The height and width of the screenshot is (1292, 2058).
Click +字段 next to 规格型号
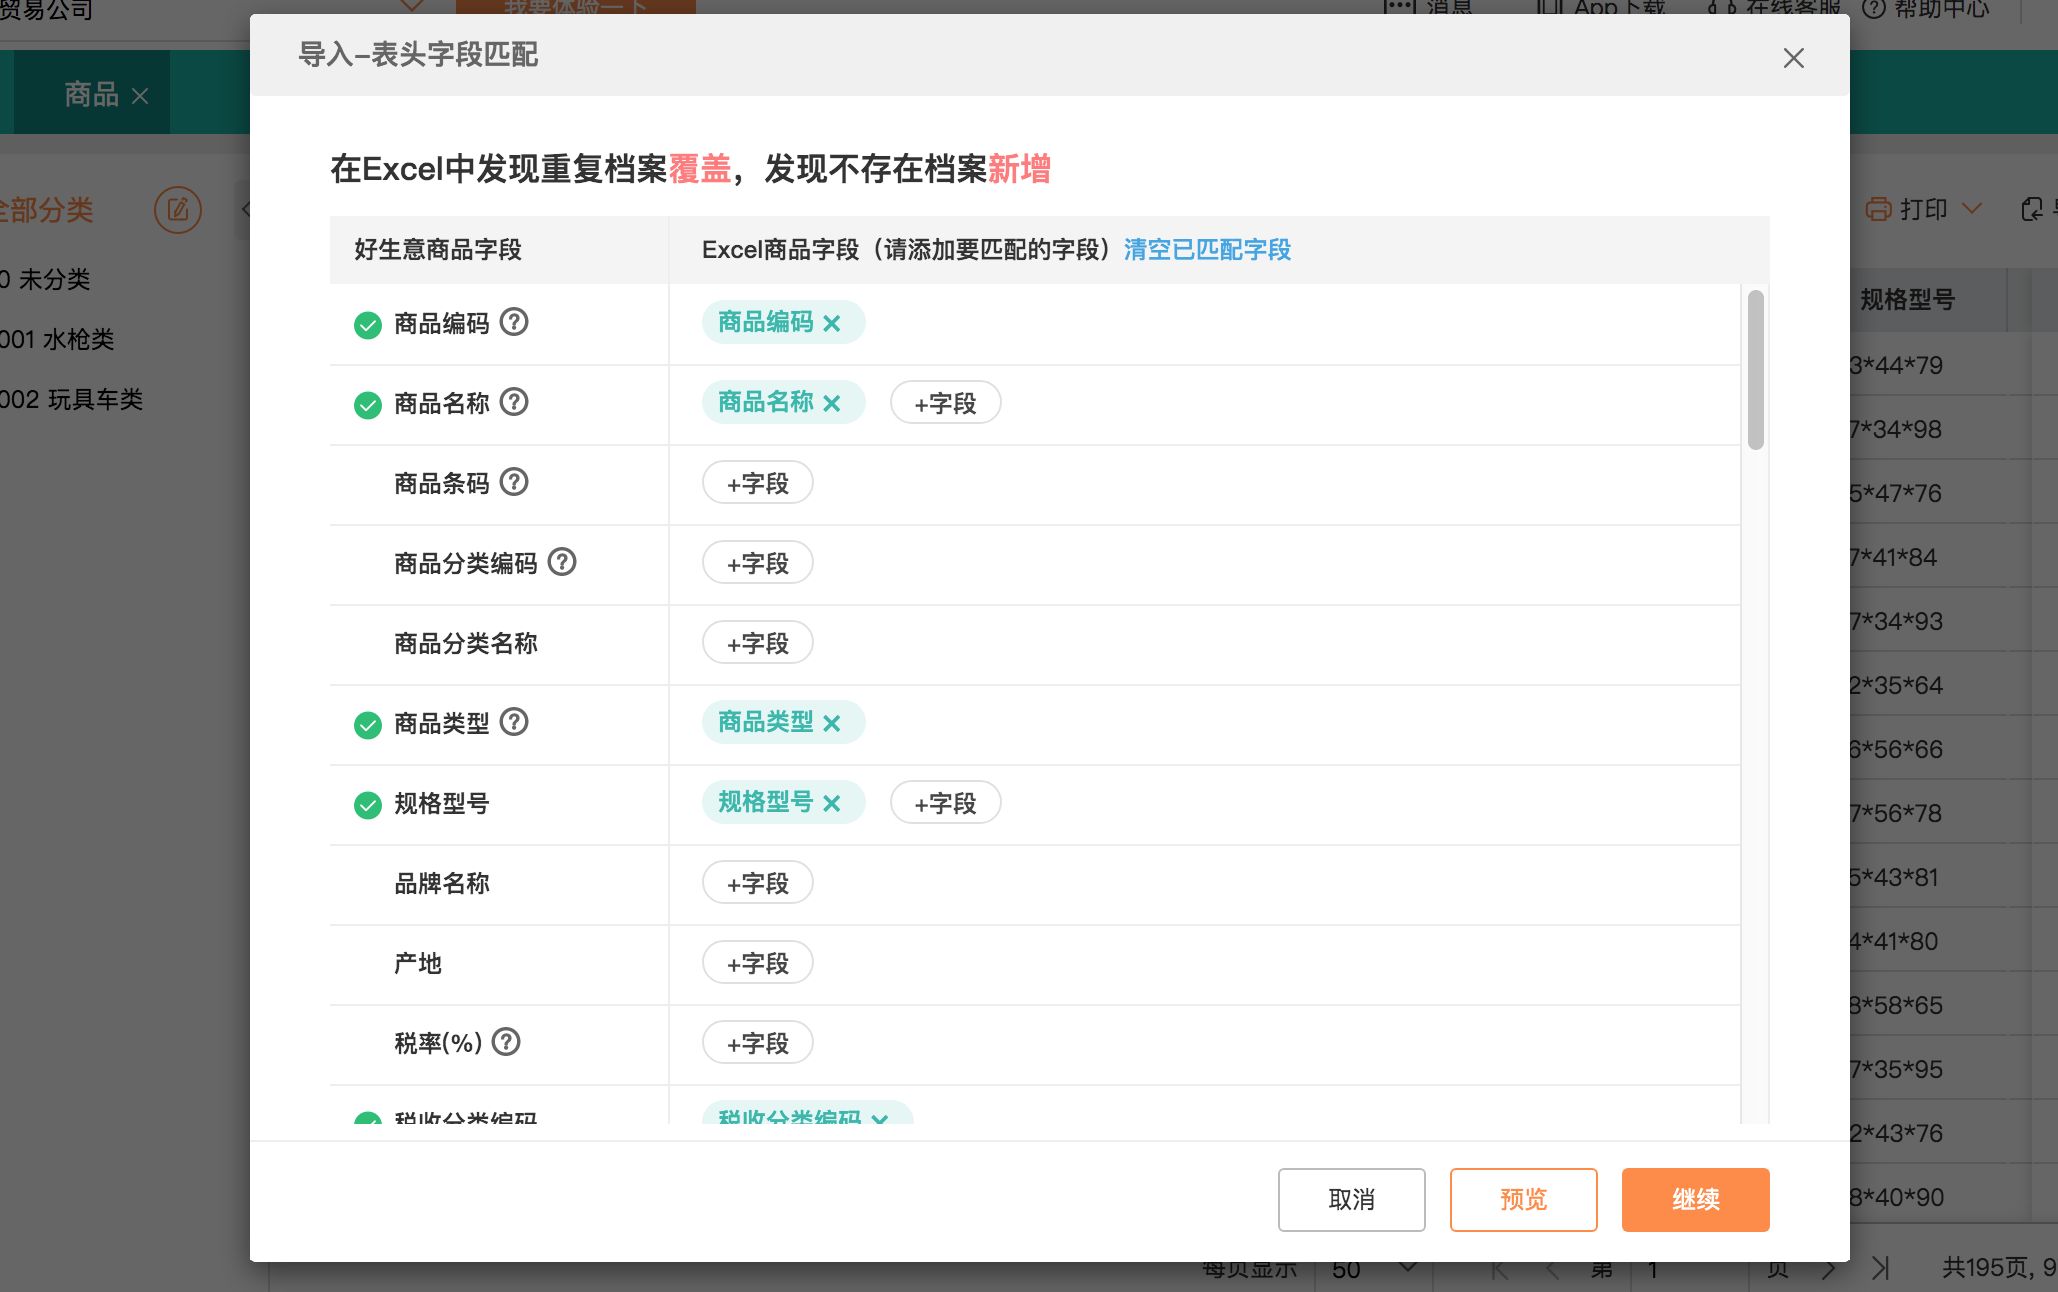[943, 804]
